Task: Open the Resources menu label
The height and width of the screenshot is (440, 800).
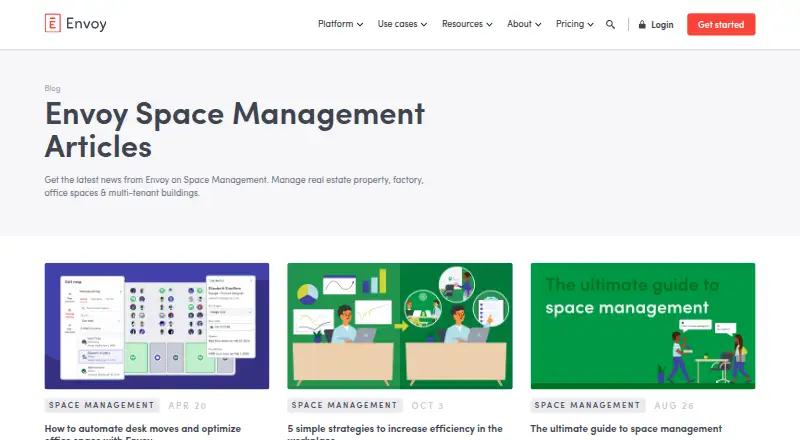Action: [462, 23]
